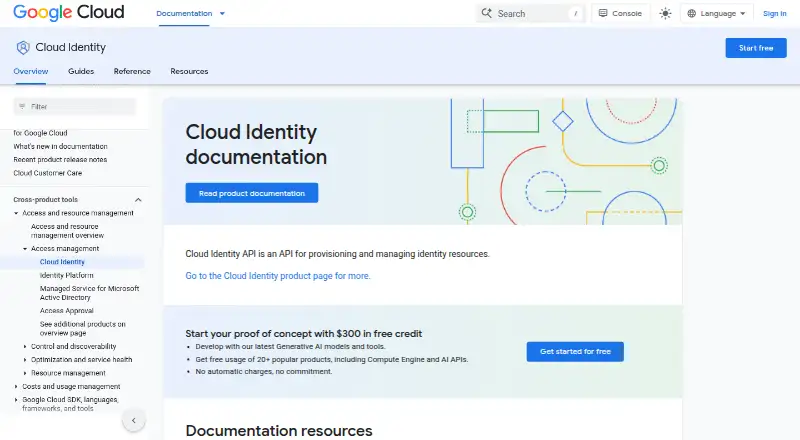
Task: Click the Google Cloud logo
Action: pyautogui.click(x=68, y=12)
